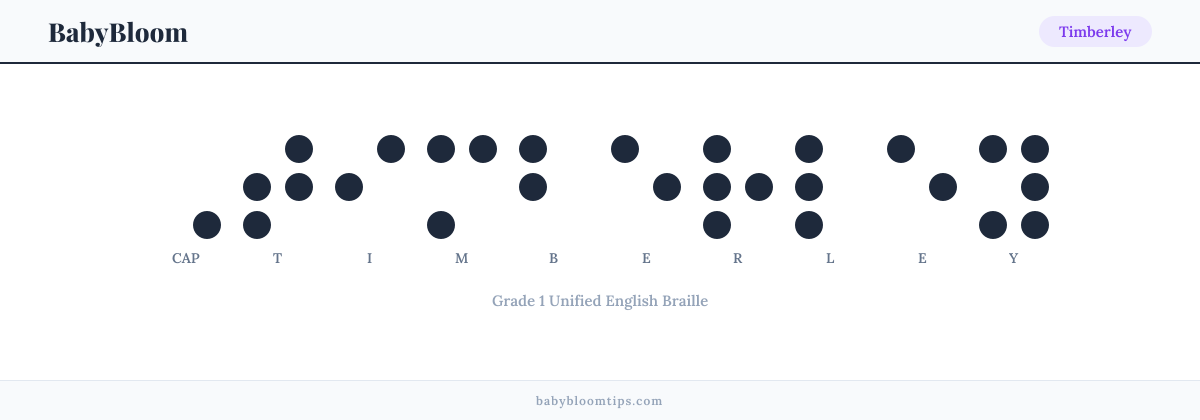Click the T letter label

click(278, 258)
